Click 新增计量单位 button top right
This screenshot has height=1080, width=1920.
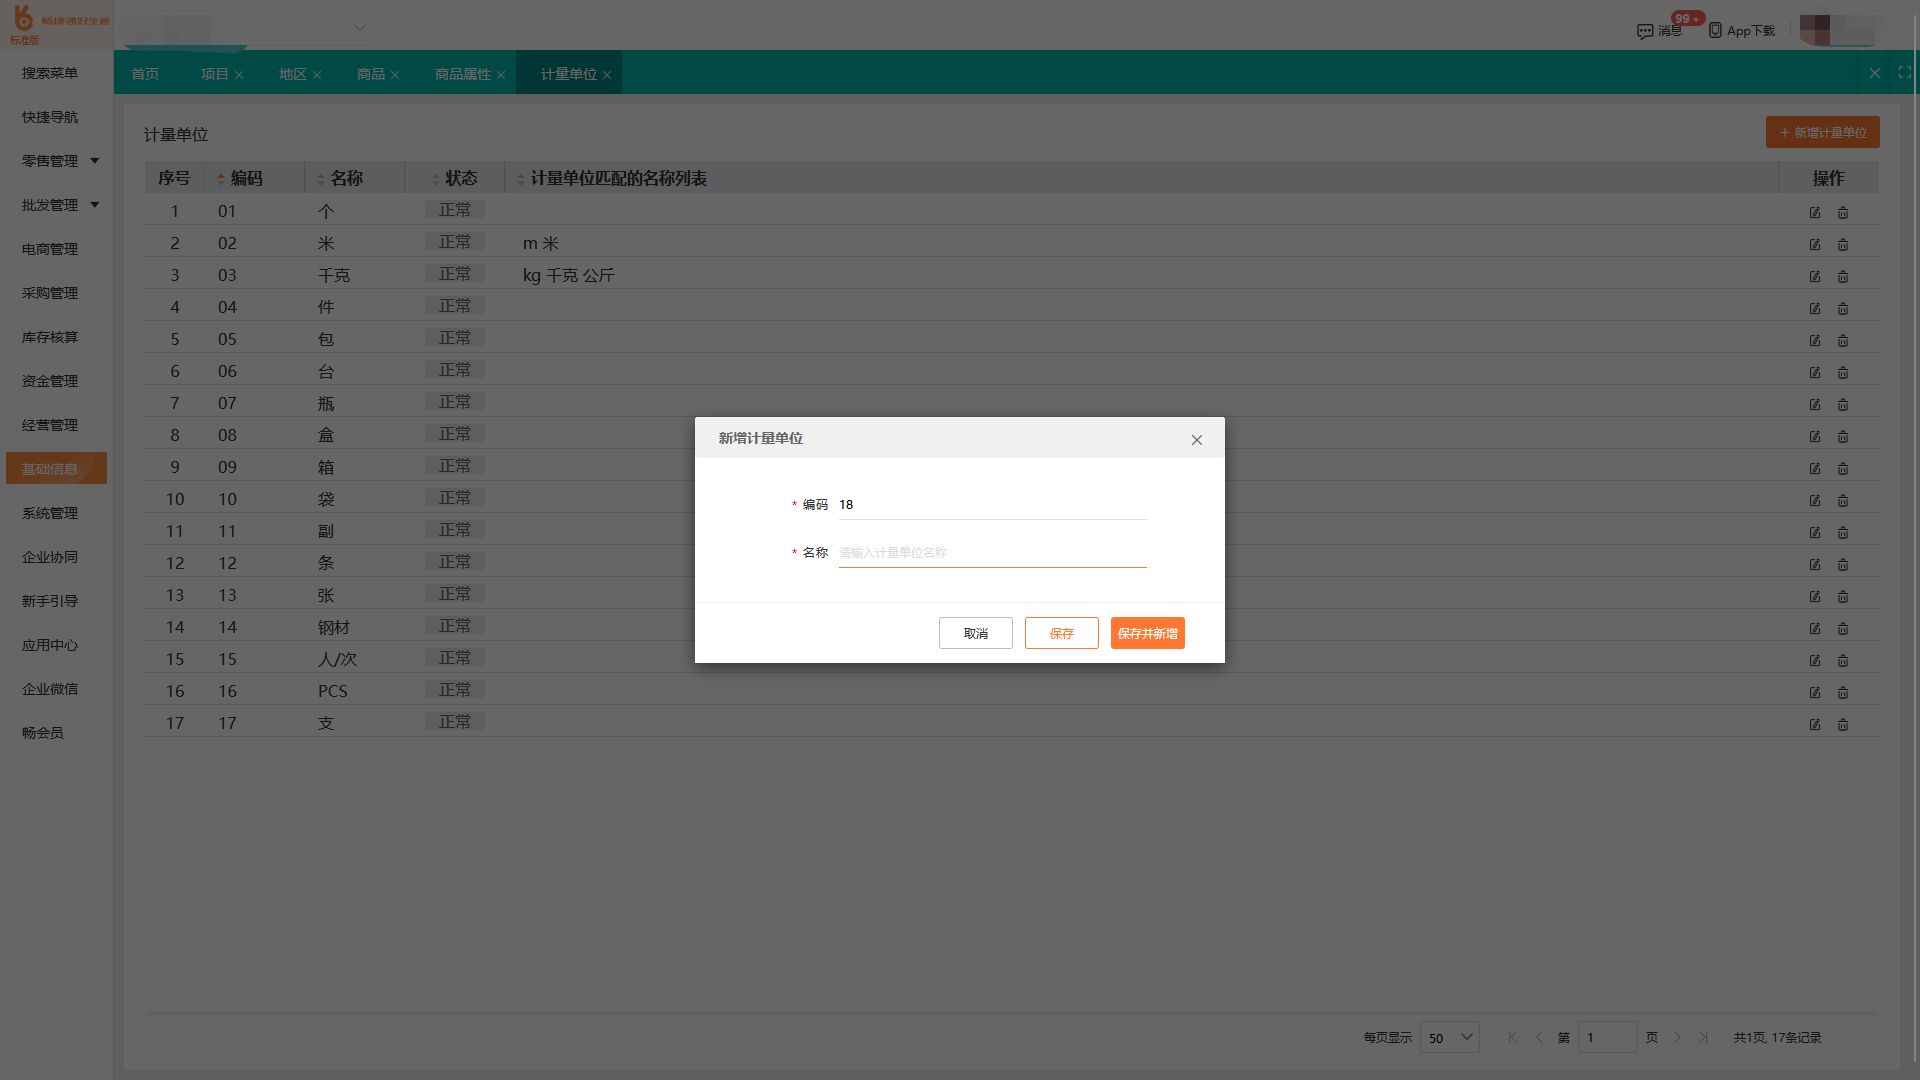(1824, 132)
